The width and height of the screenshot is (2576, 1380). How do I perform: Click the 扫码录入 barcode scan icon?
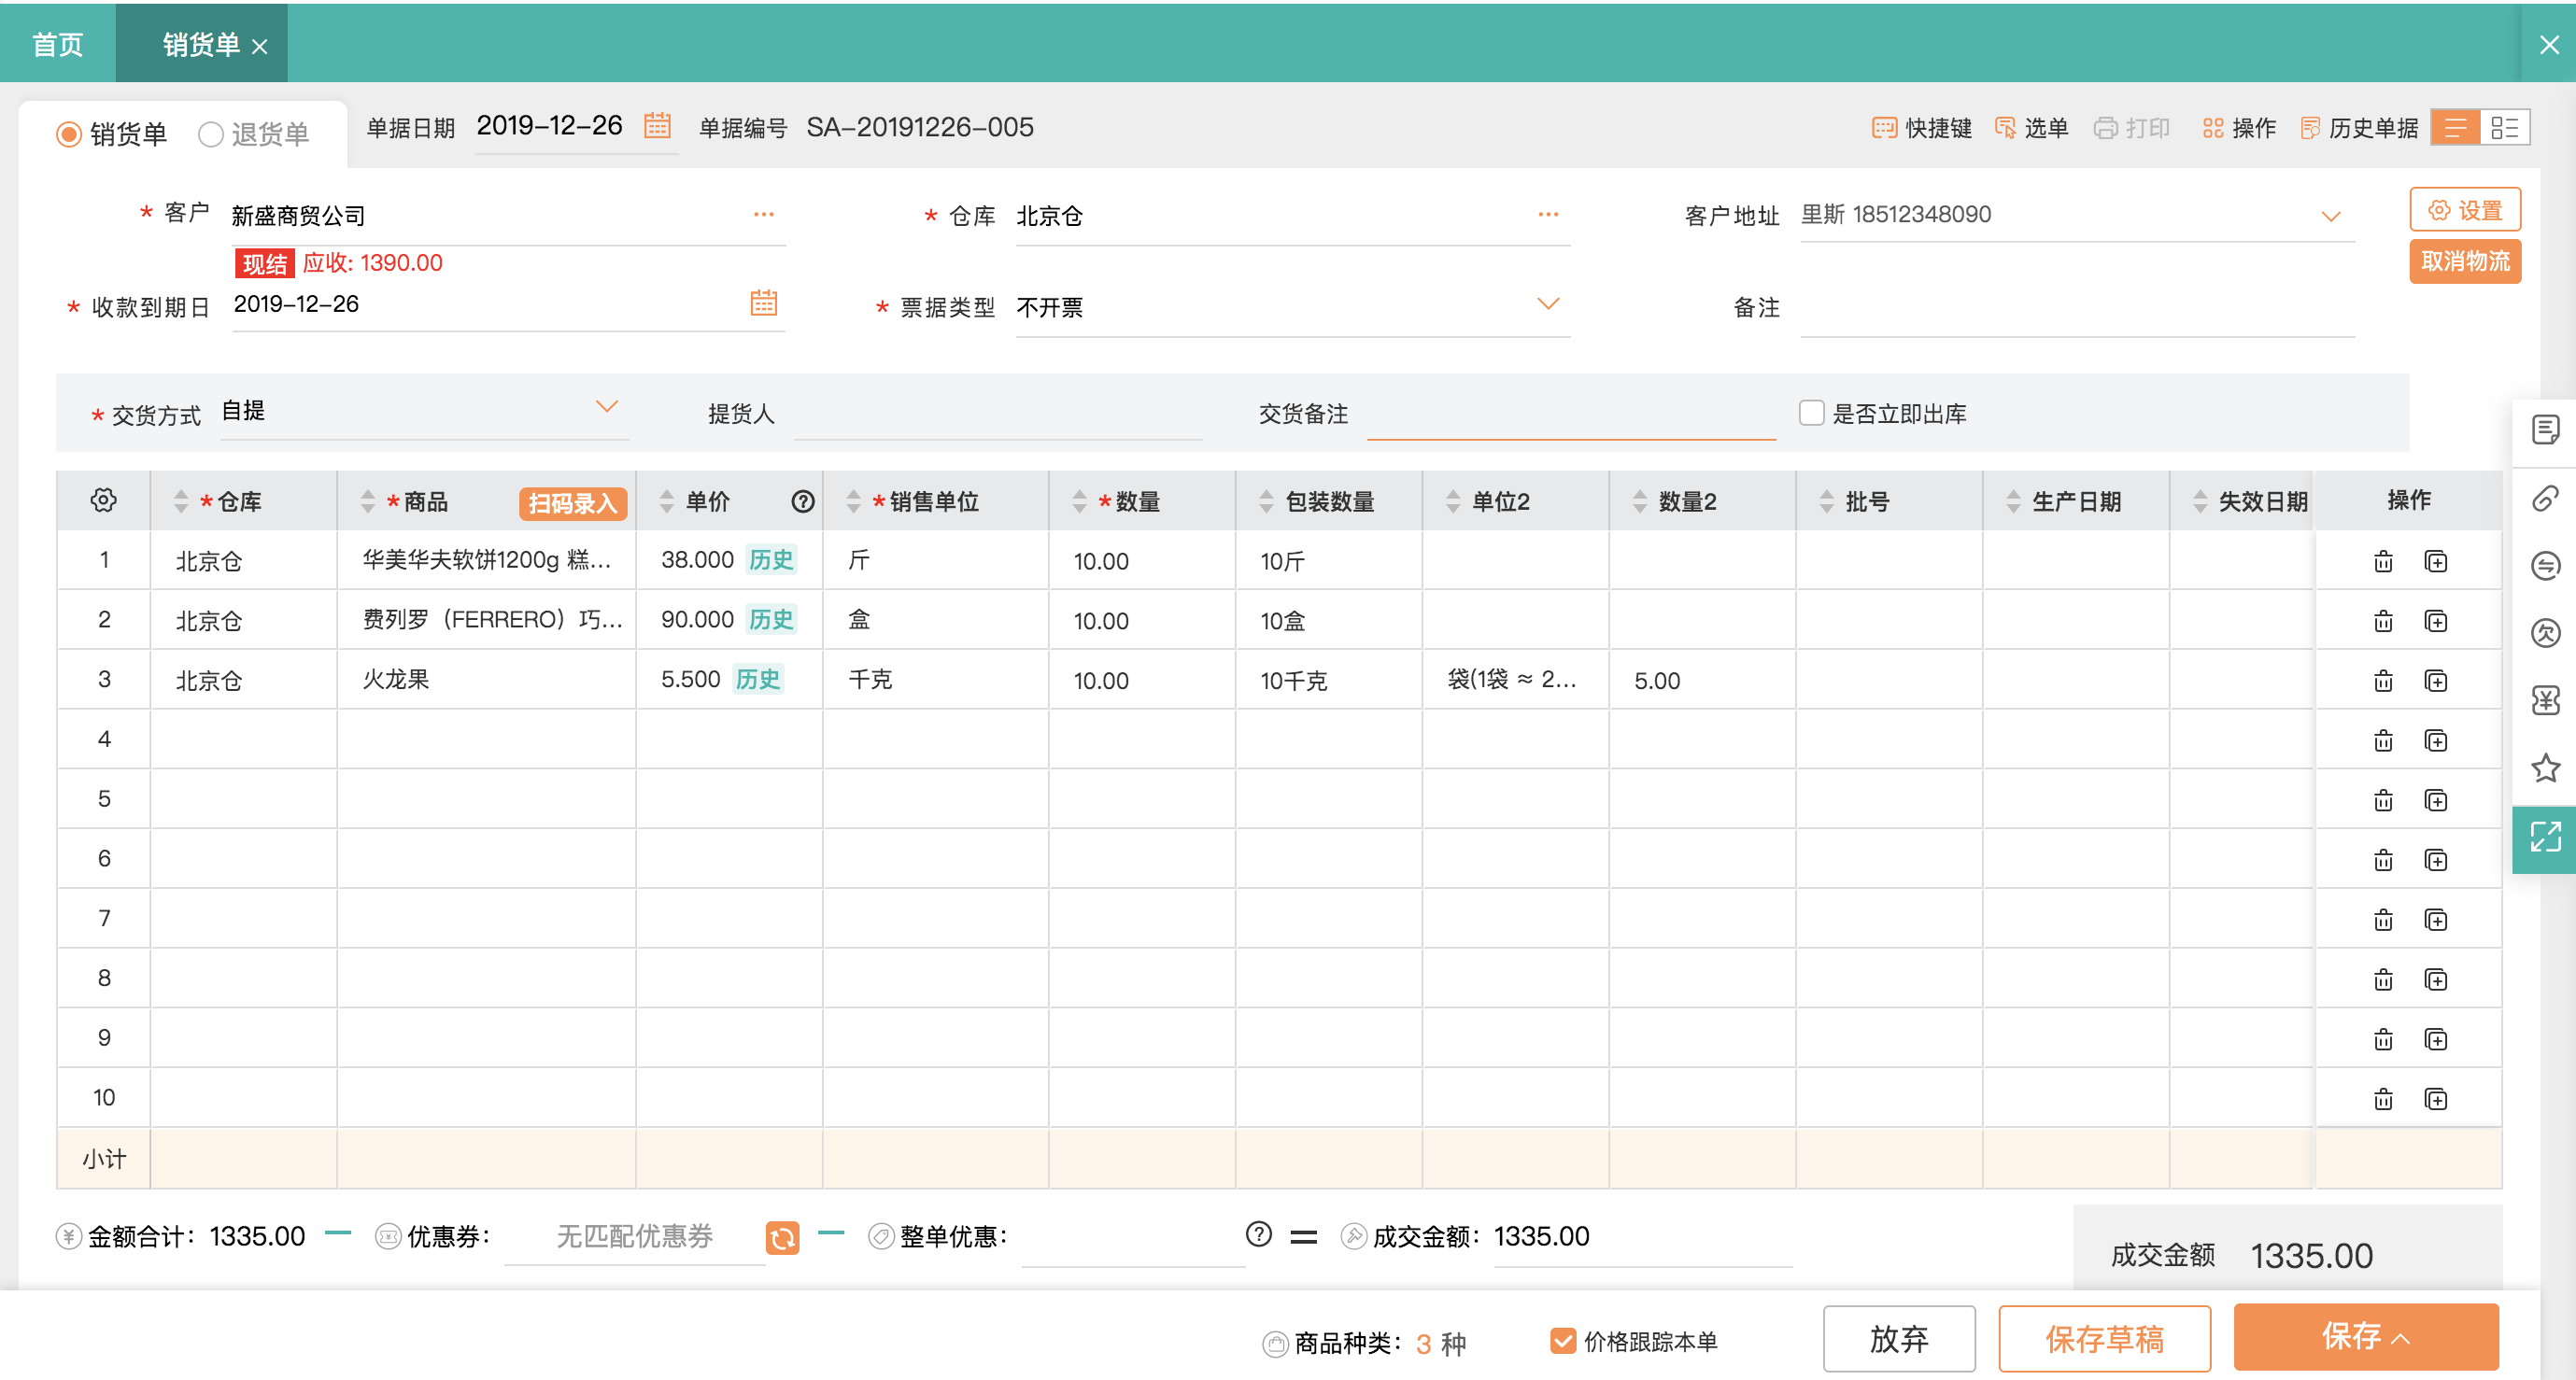click(574, 500)
